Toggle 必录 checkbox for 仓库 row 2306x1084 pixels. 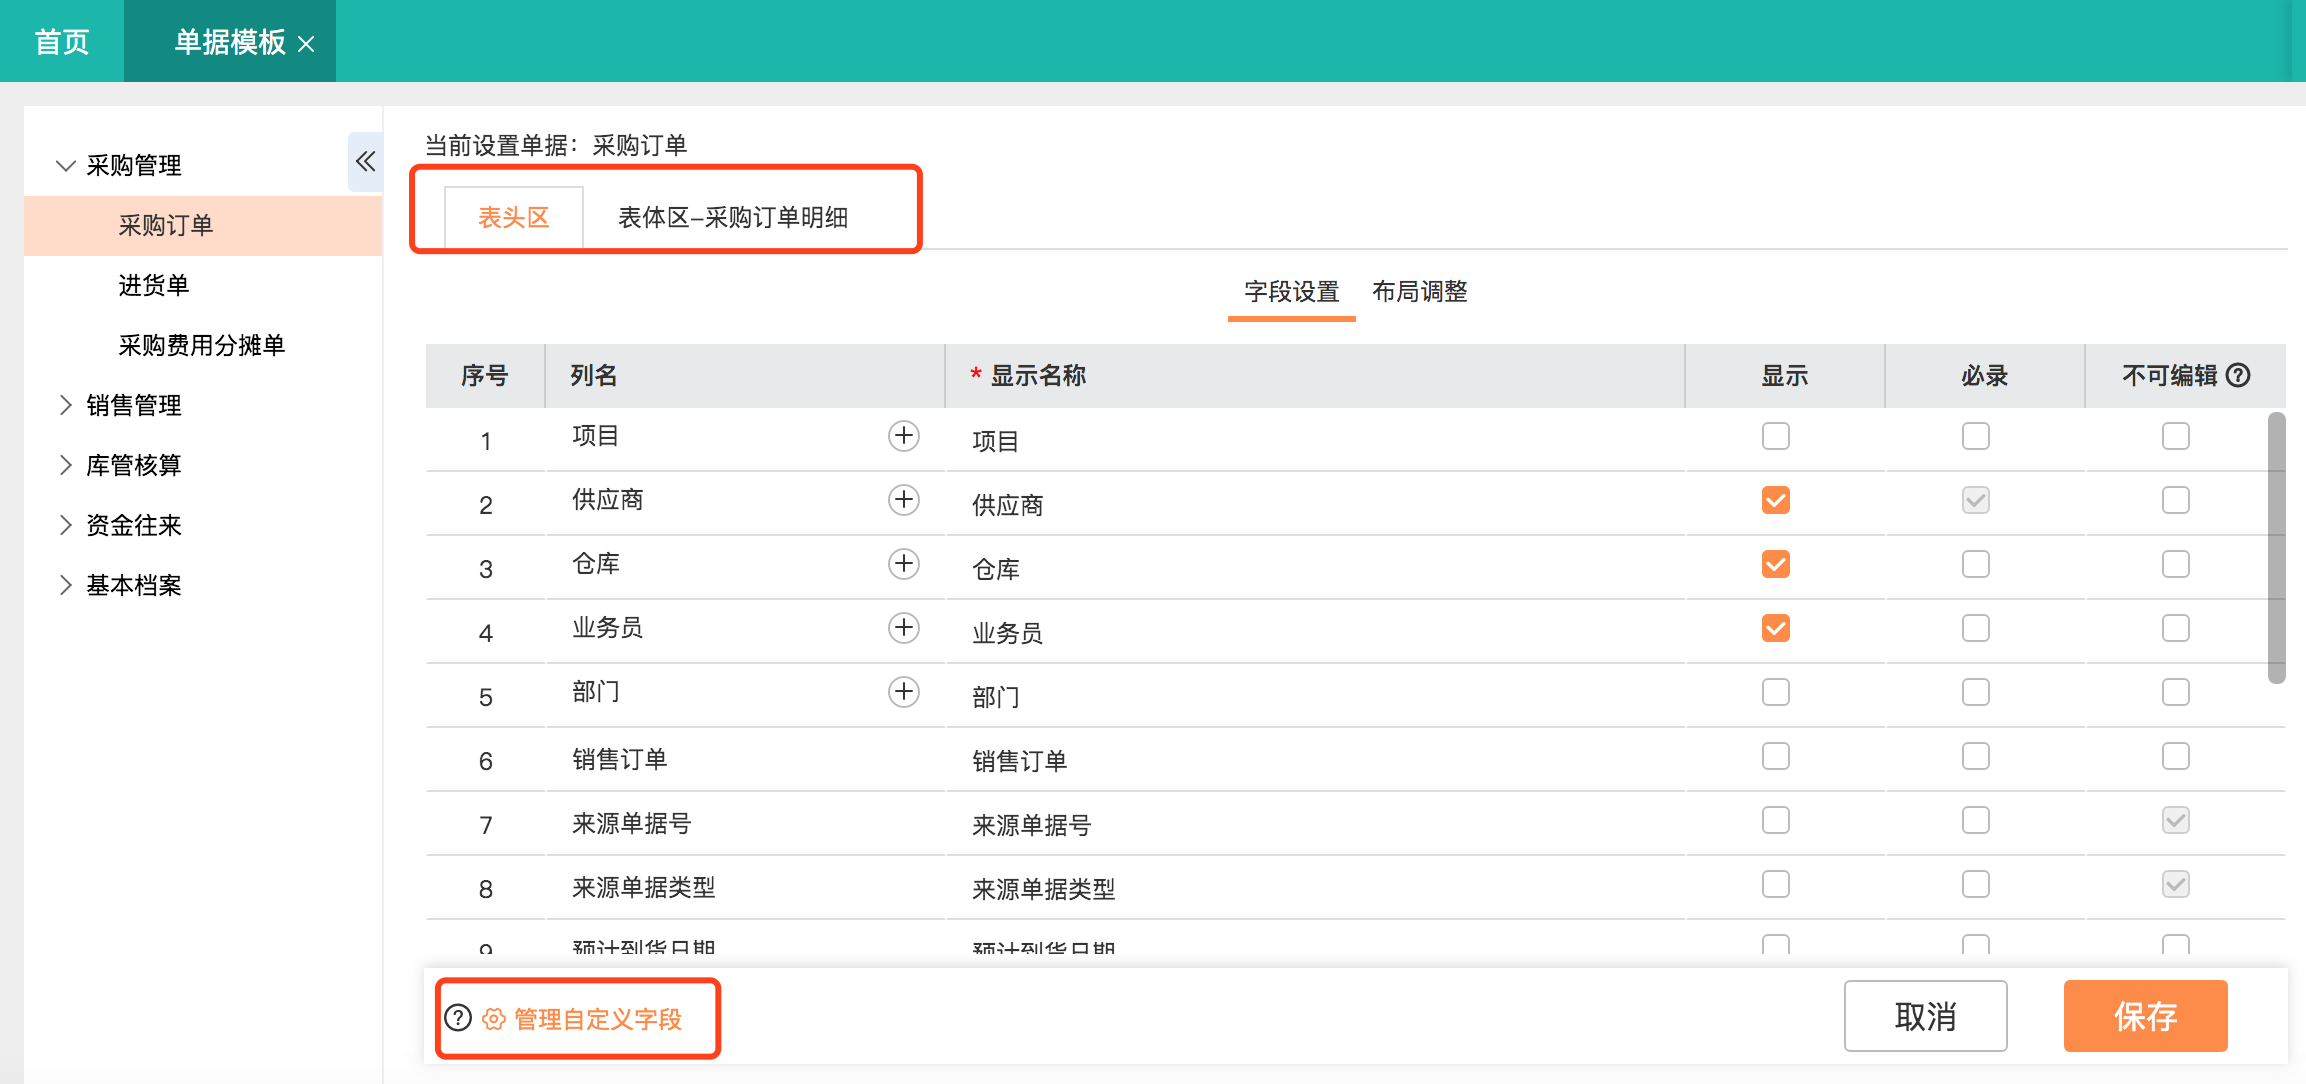point(1977,565)
